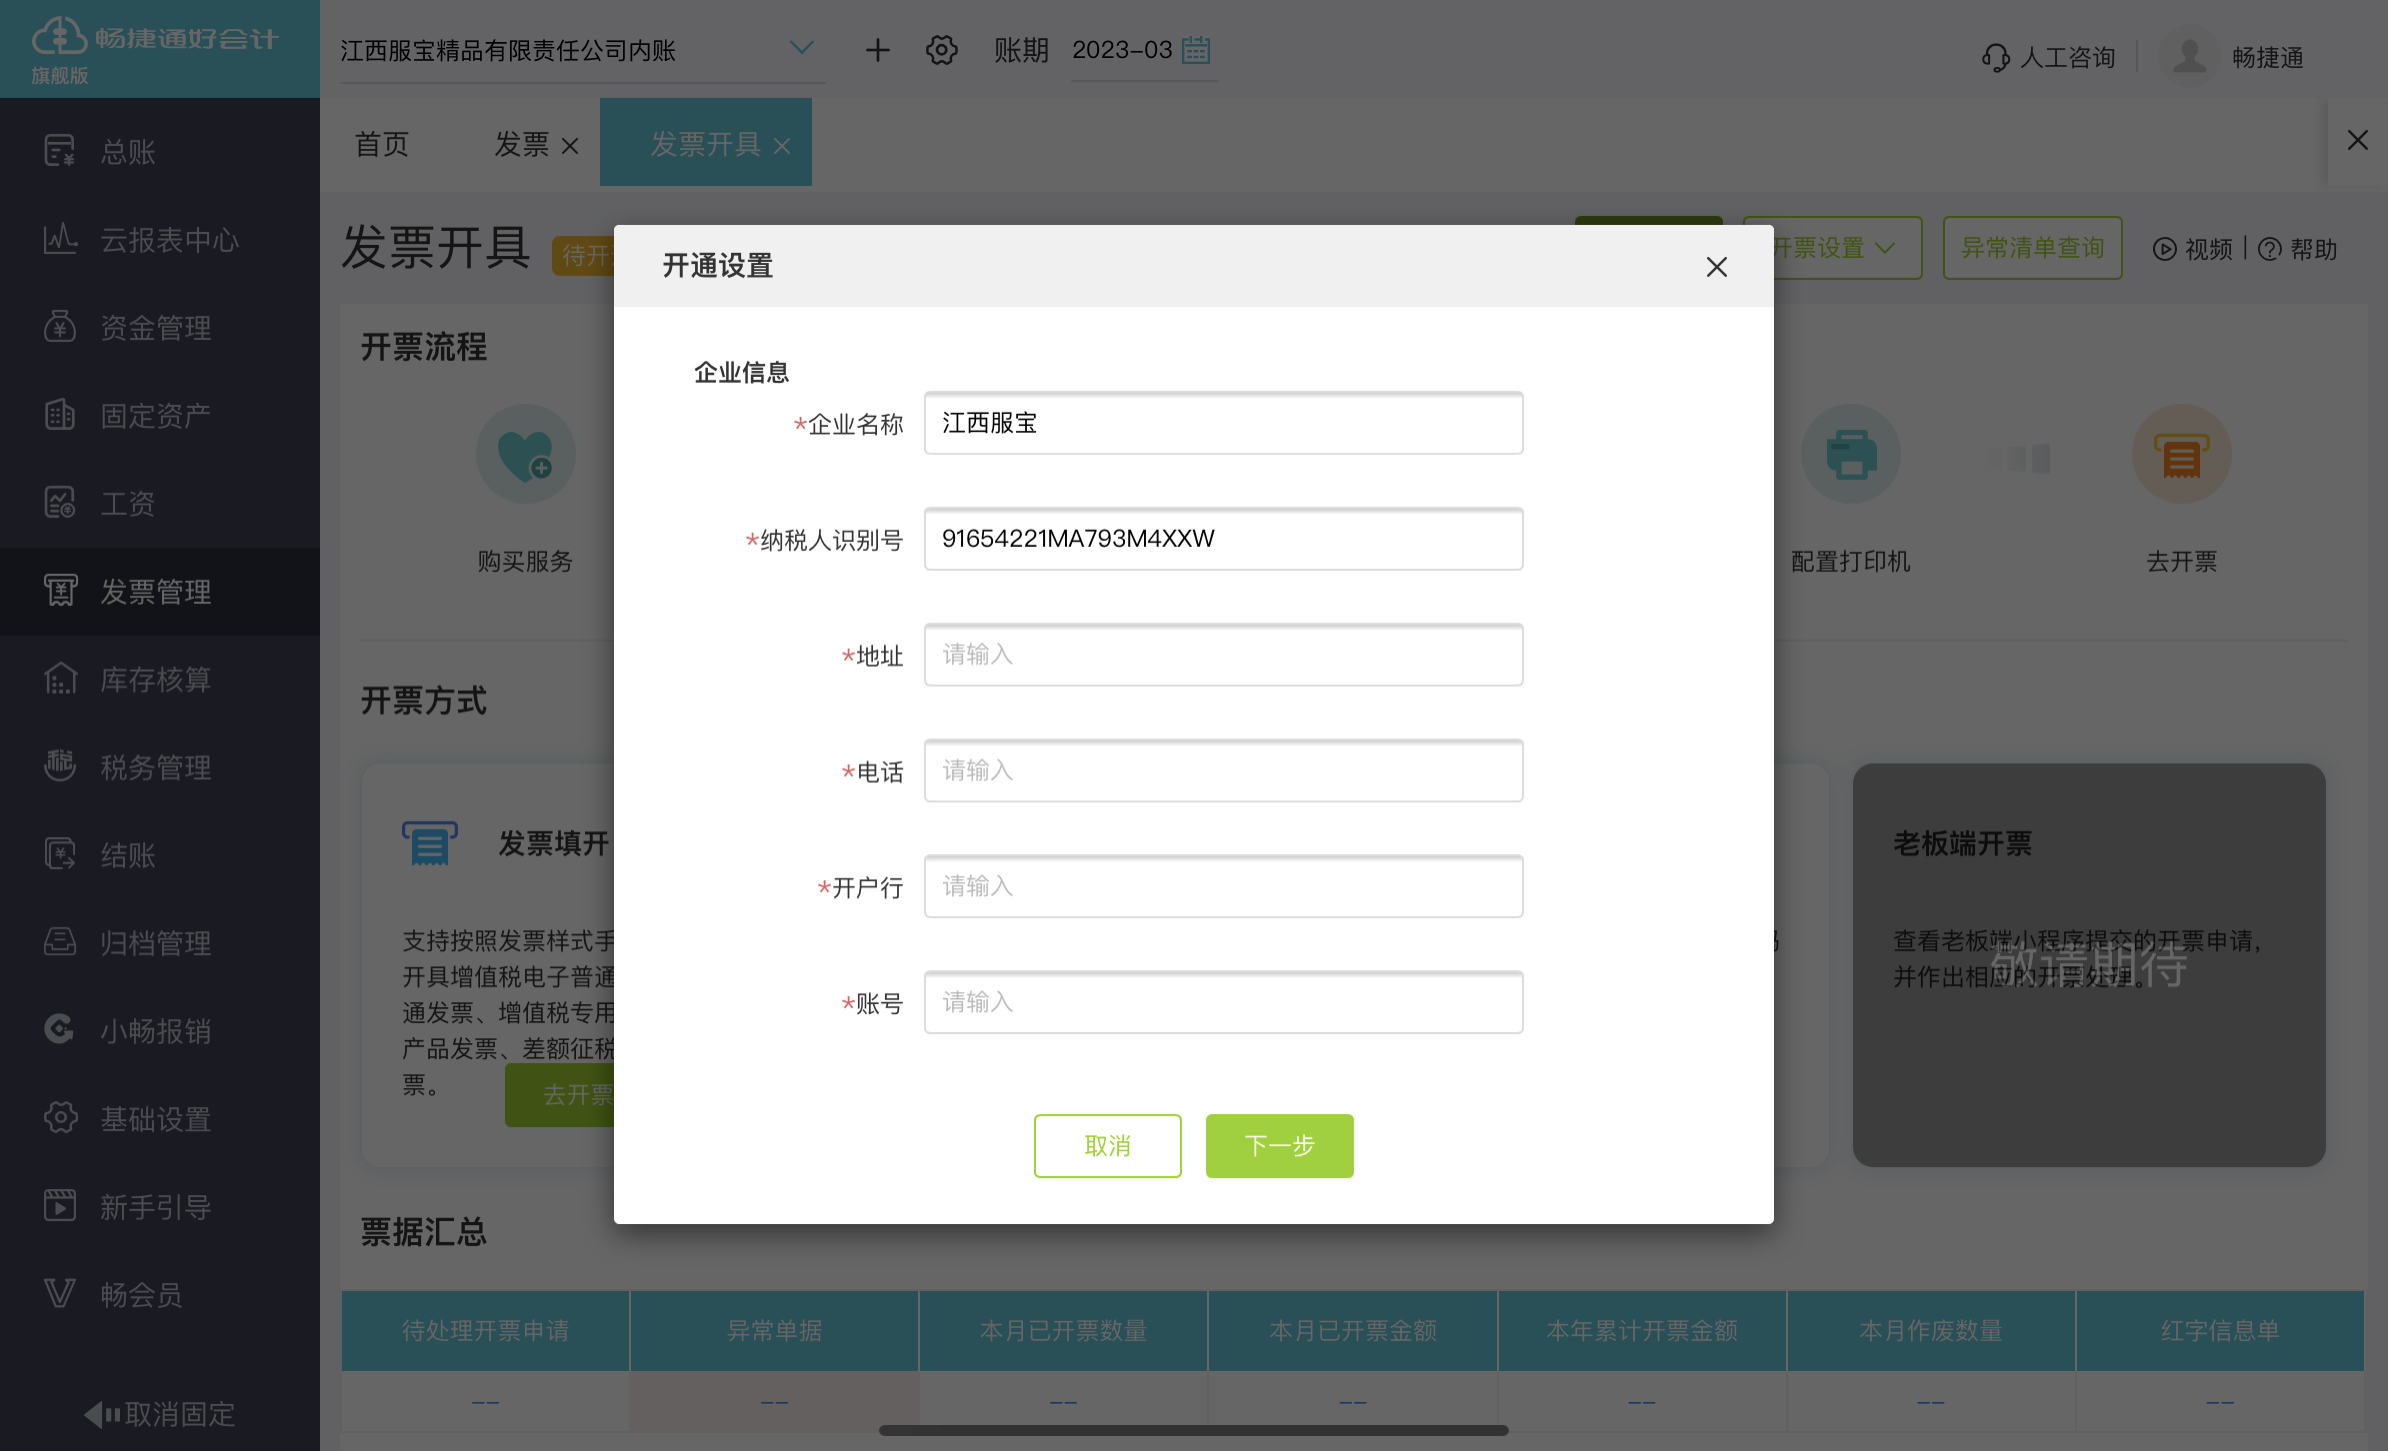The width and height of the screenshot is (2388, 1451).
Task: Click the 发票开具 tab
Action: [704, 143]
